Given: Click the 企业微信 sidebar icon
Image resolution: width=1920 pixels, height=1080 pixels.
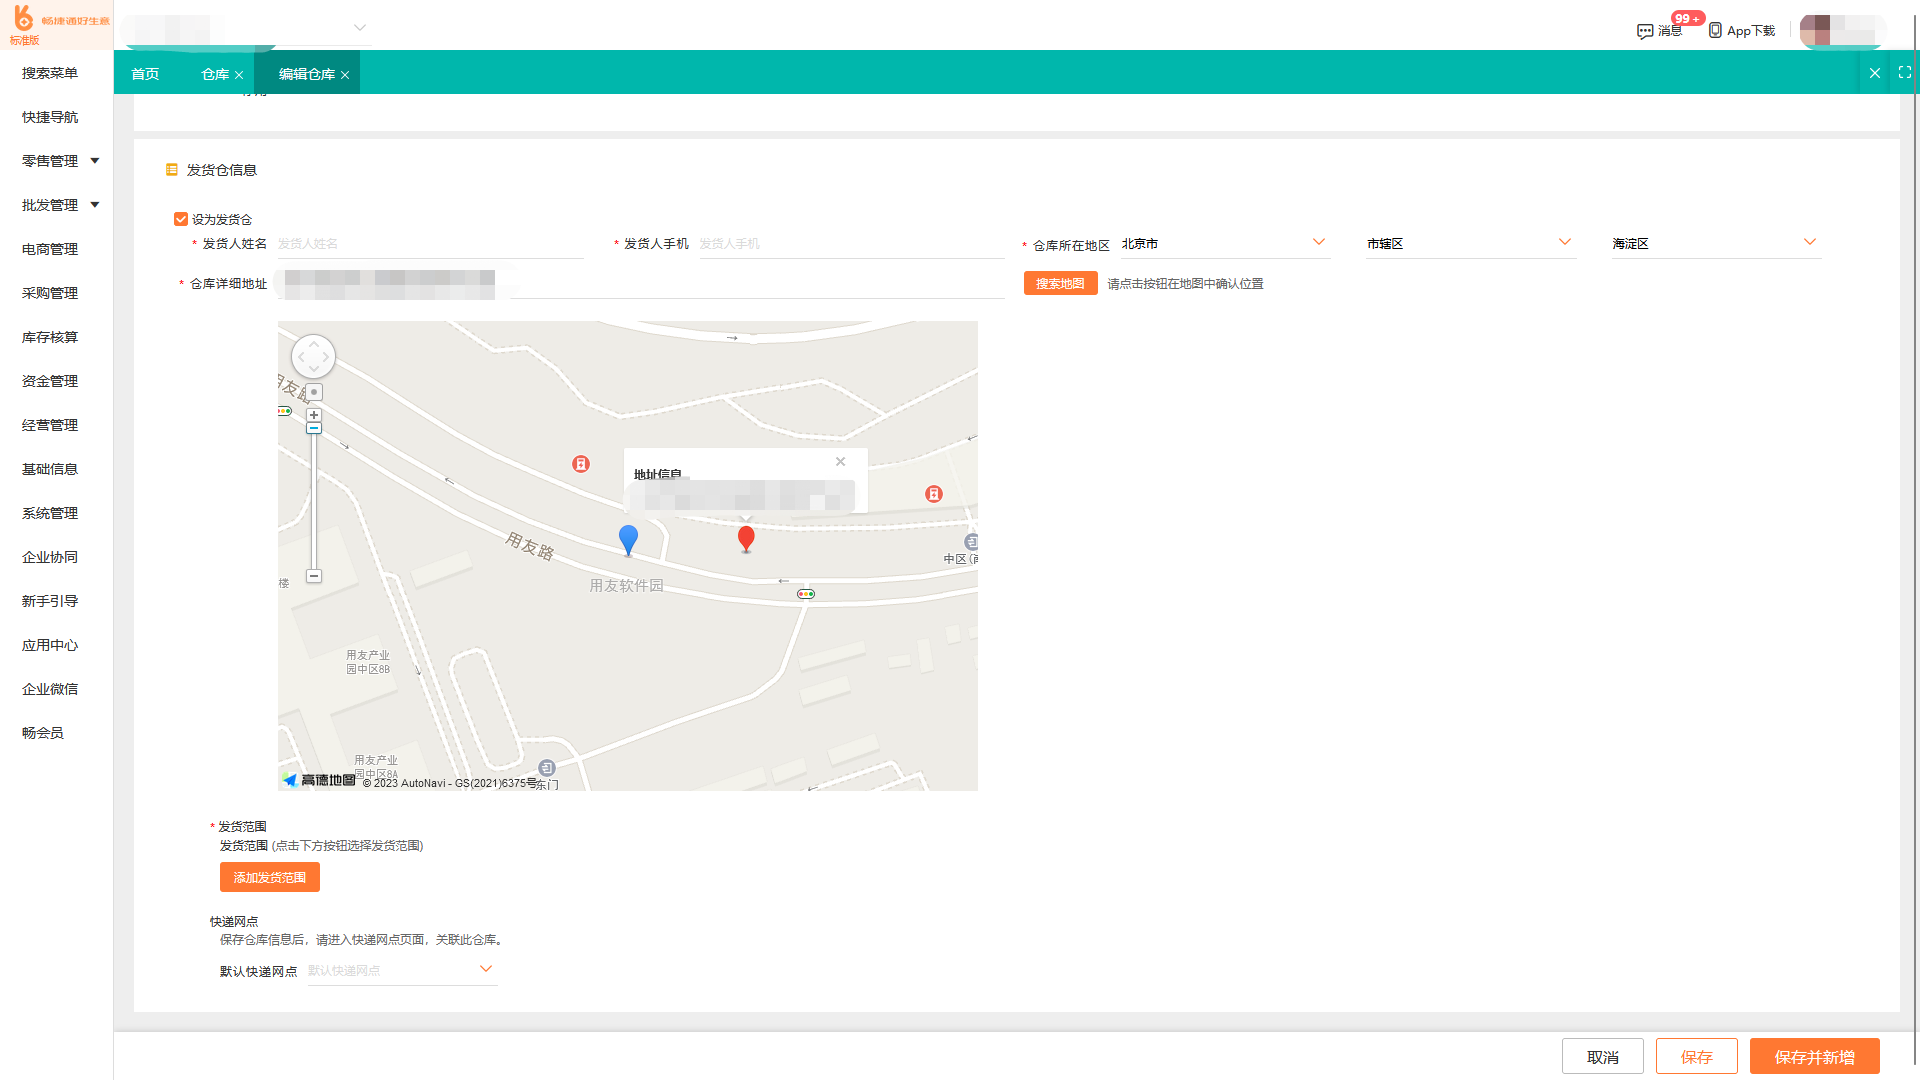Looking at the screenshot, I should 50,690.
